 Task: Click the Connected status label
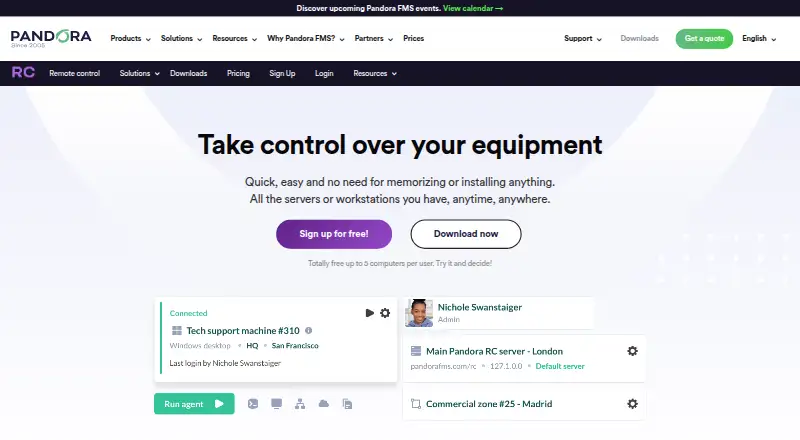tap(188, 313)
